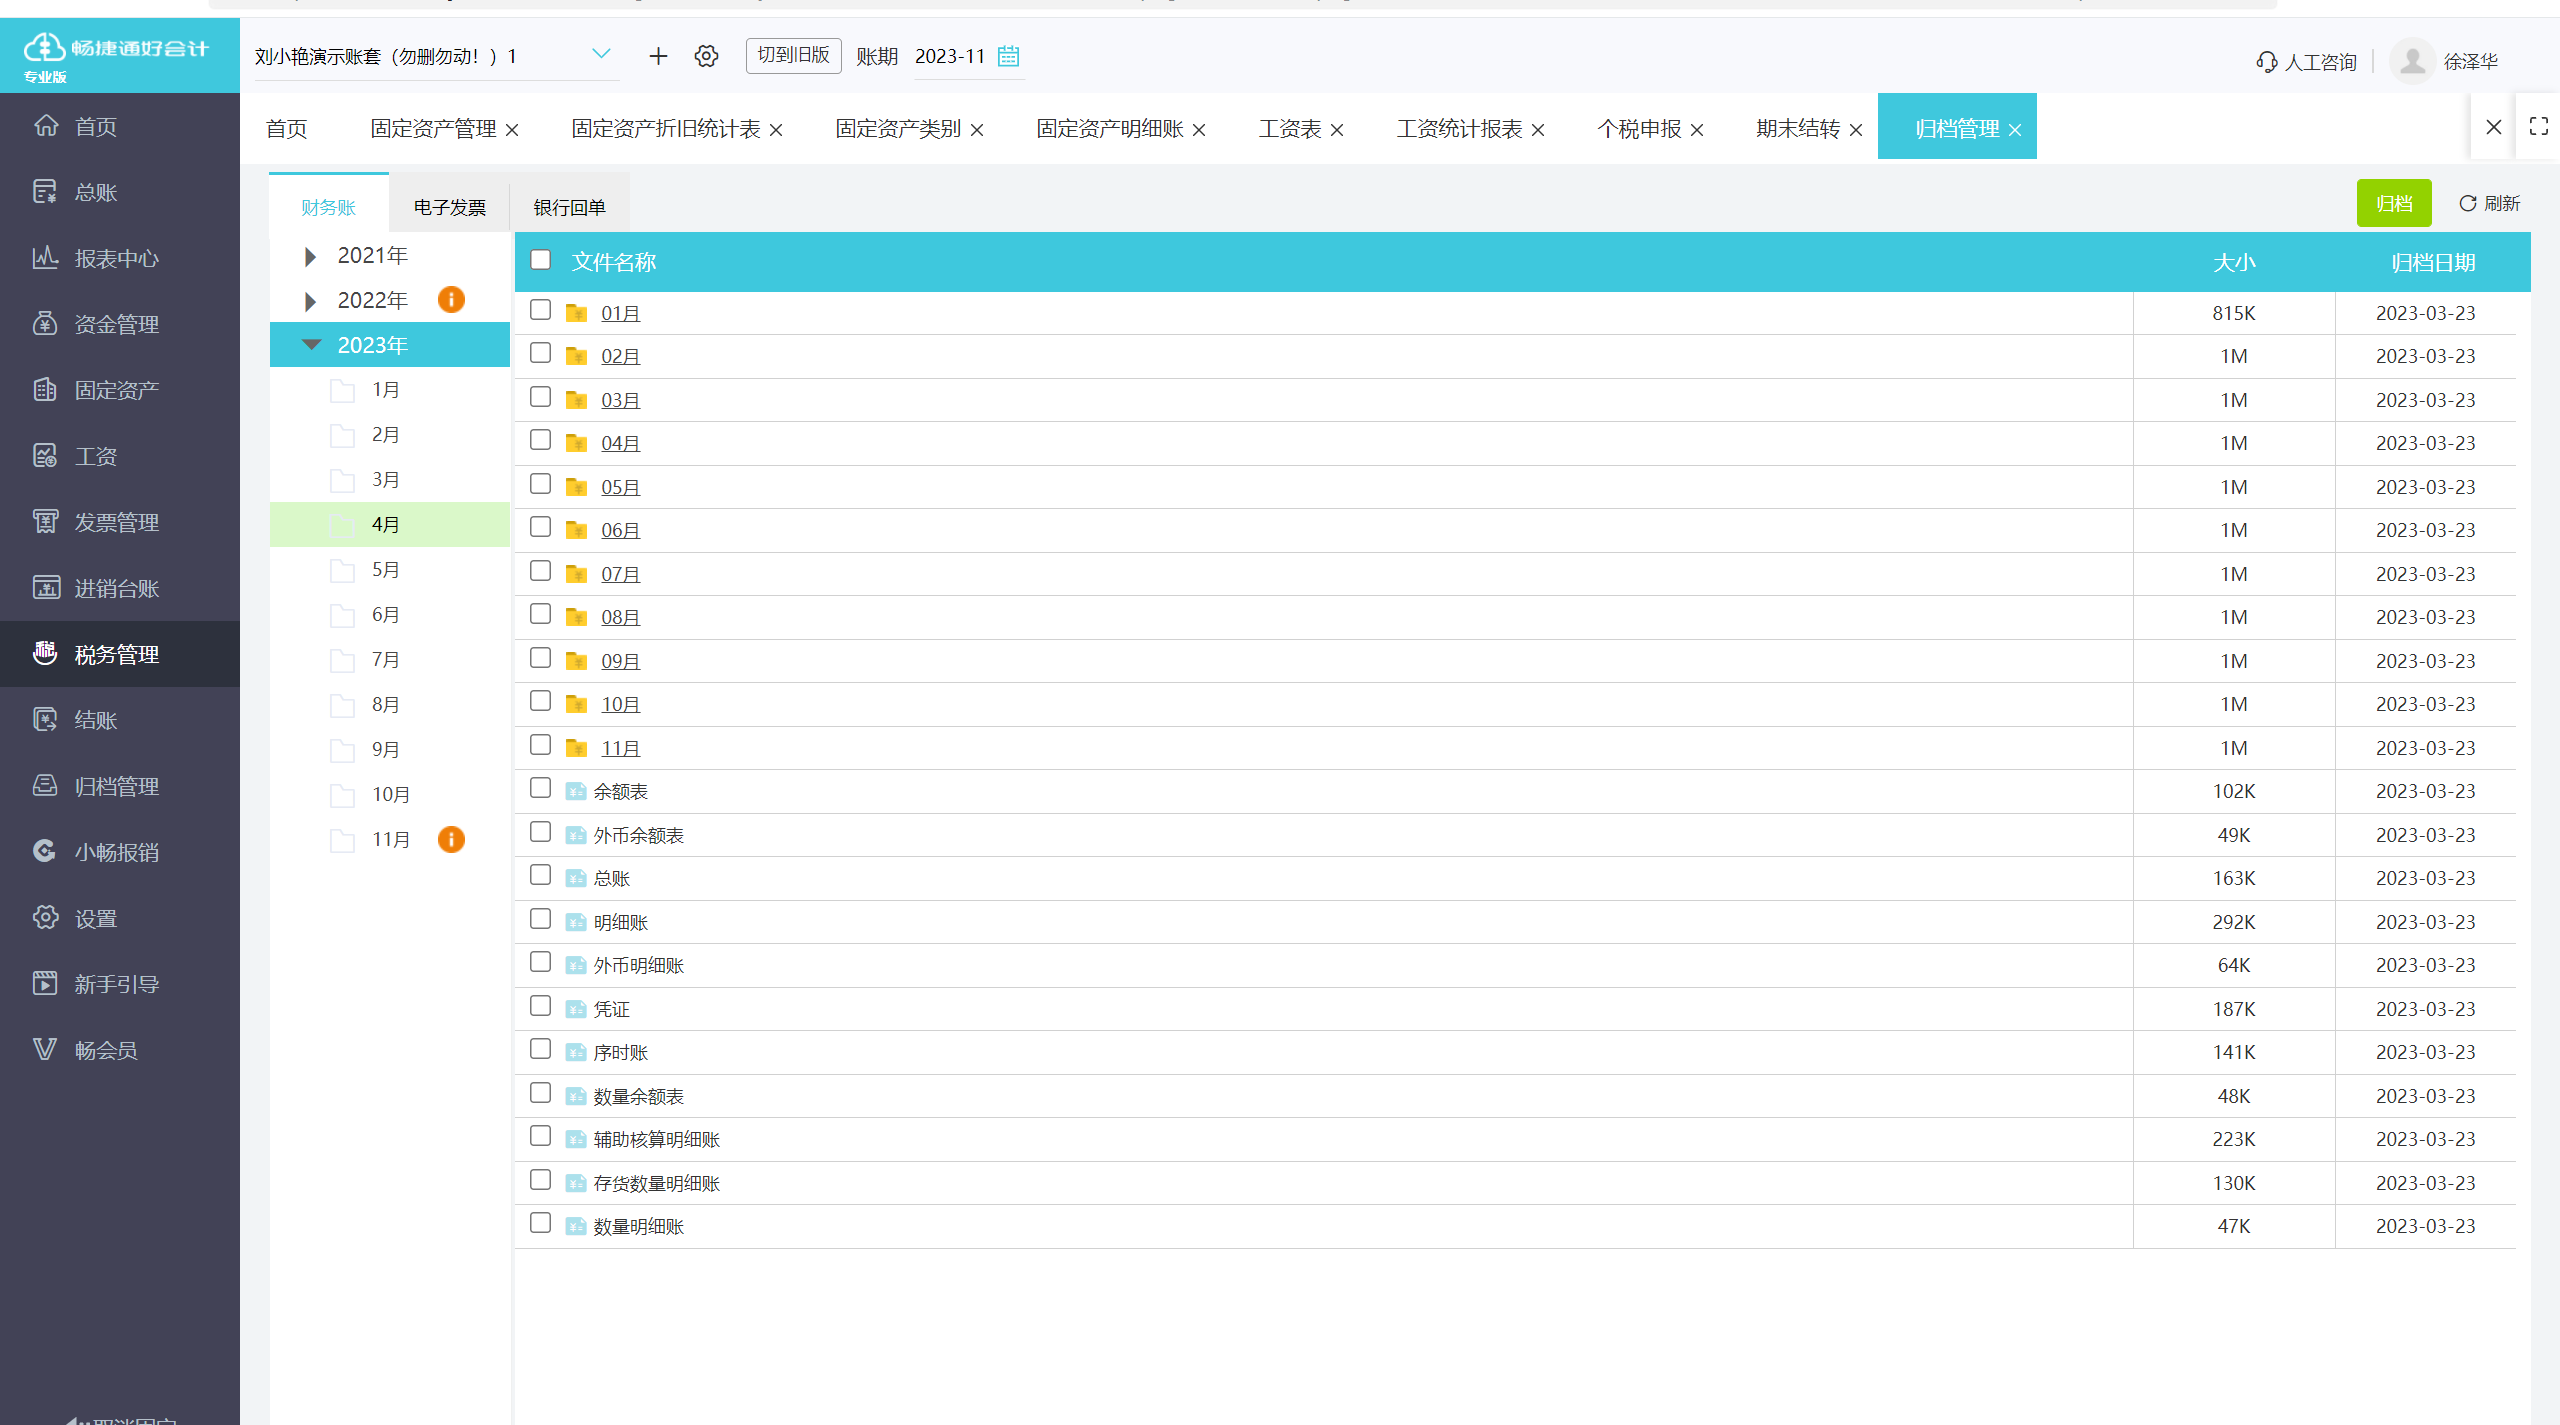Open 04月 folder
The image size is (2560, 1425).
point(619,442)
